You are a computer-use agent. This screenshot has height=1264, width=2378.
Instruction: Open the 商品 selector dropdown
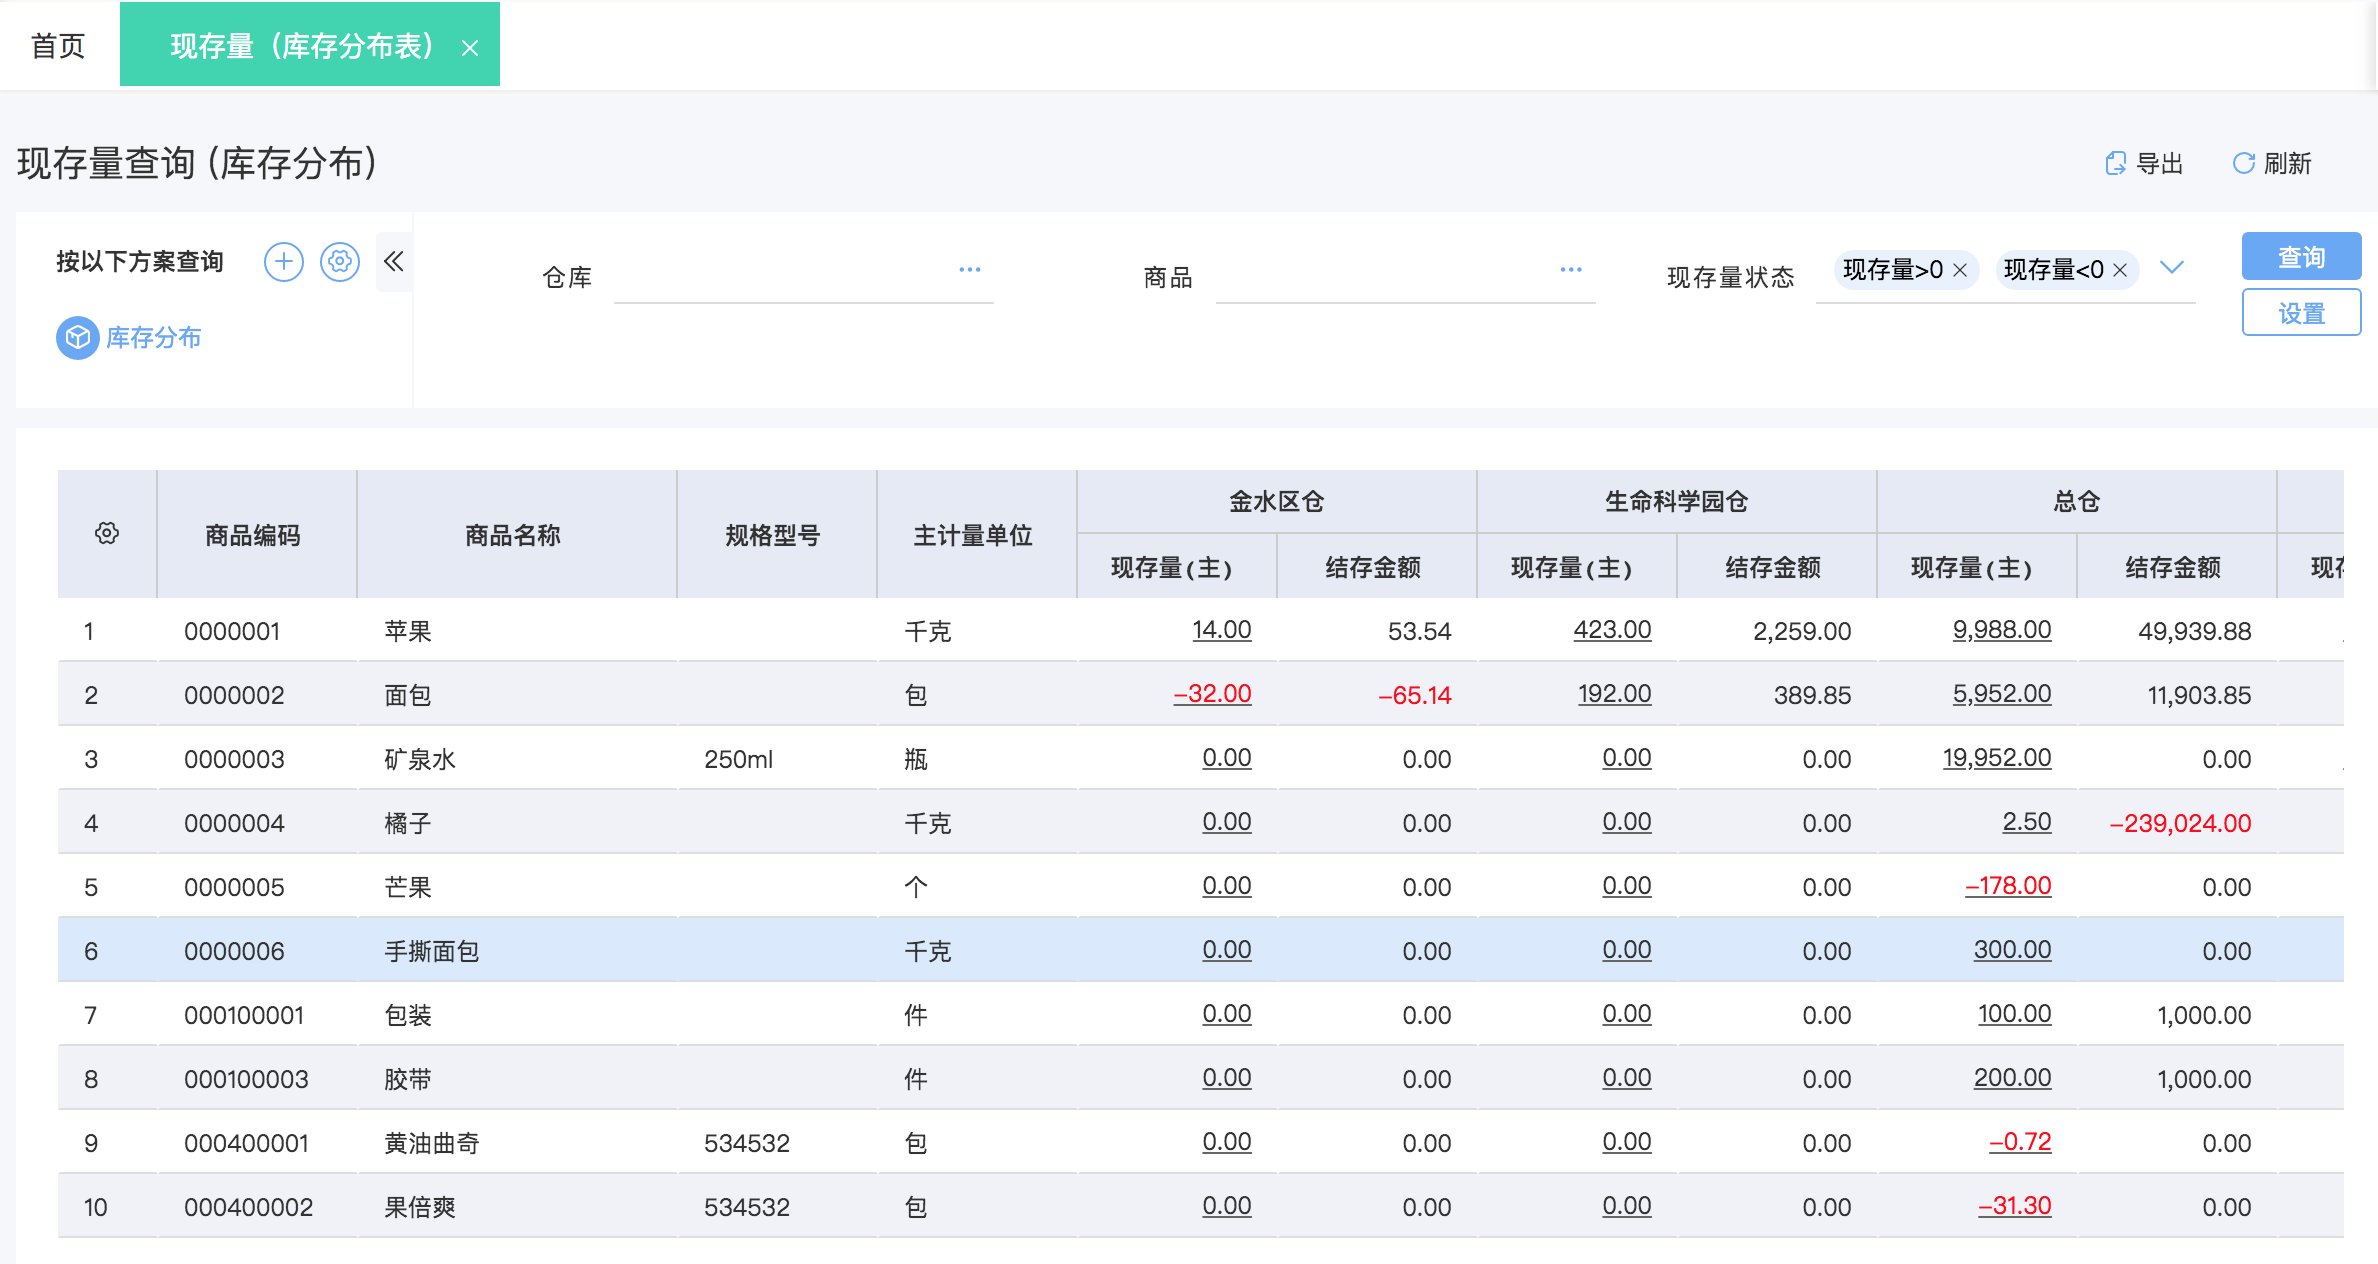[x=1571, y=269]
